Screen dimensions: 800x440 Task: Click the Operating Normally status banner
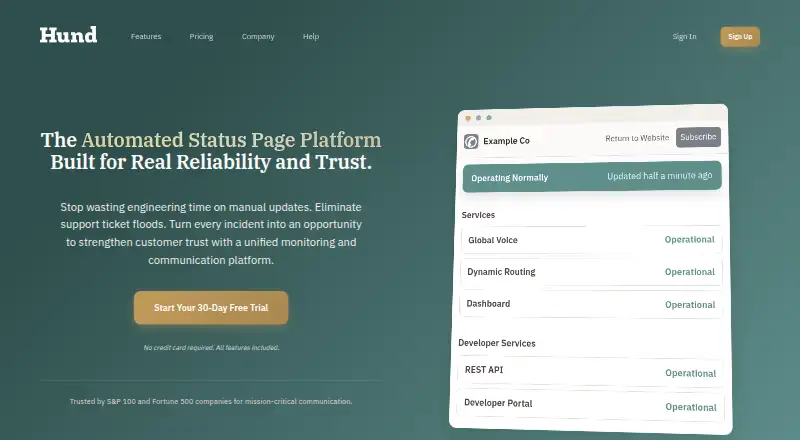coord(592,177)
